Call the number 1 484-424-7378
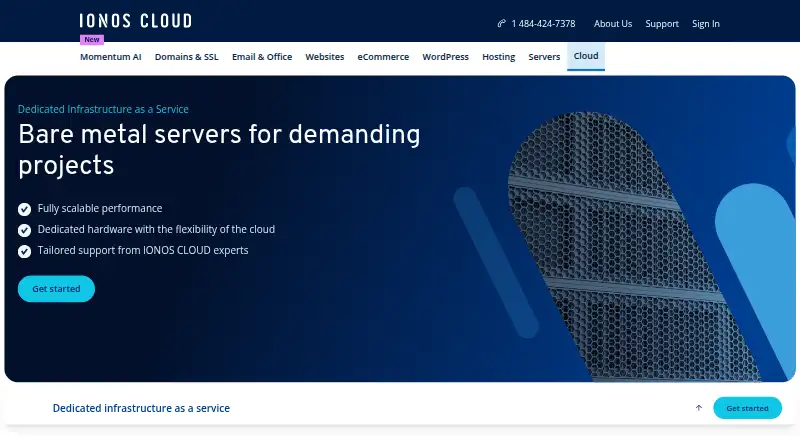Image resolution: width=800 pixels, height=440 pixels. tap(543, 23)
